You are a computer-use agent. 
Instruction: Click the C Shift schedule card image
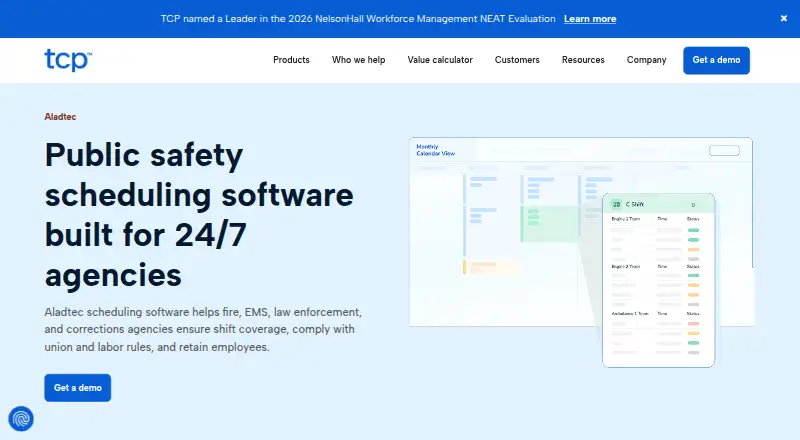tap(659, 280)
